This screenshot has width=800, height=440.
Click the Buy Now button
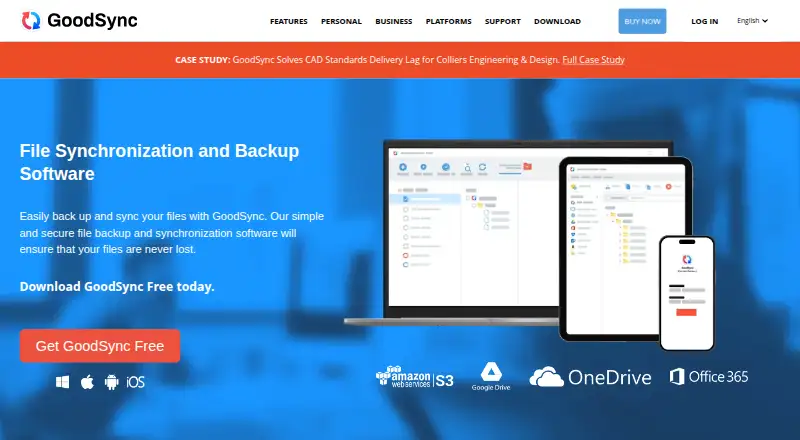pyautogui.click(x=642, y=21)
